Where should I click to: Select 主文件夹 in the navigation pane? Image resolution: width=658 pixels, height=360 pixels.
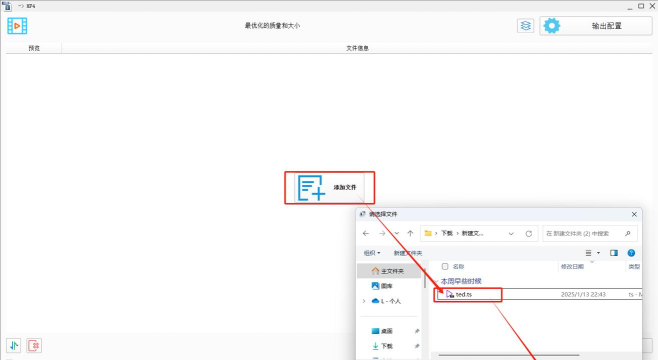point(388,271)
